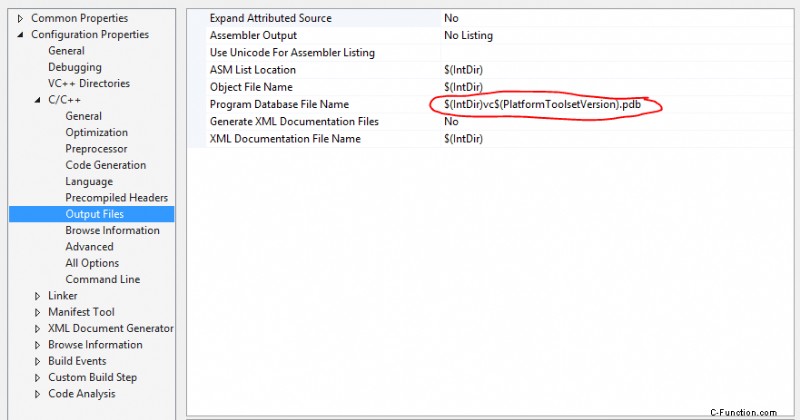Expand the Common Properties node arrow
This screenshot has width=800, height=420.
[x=21, y=18]
